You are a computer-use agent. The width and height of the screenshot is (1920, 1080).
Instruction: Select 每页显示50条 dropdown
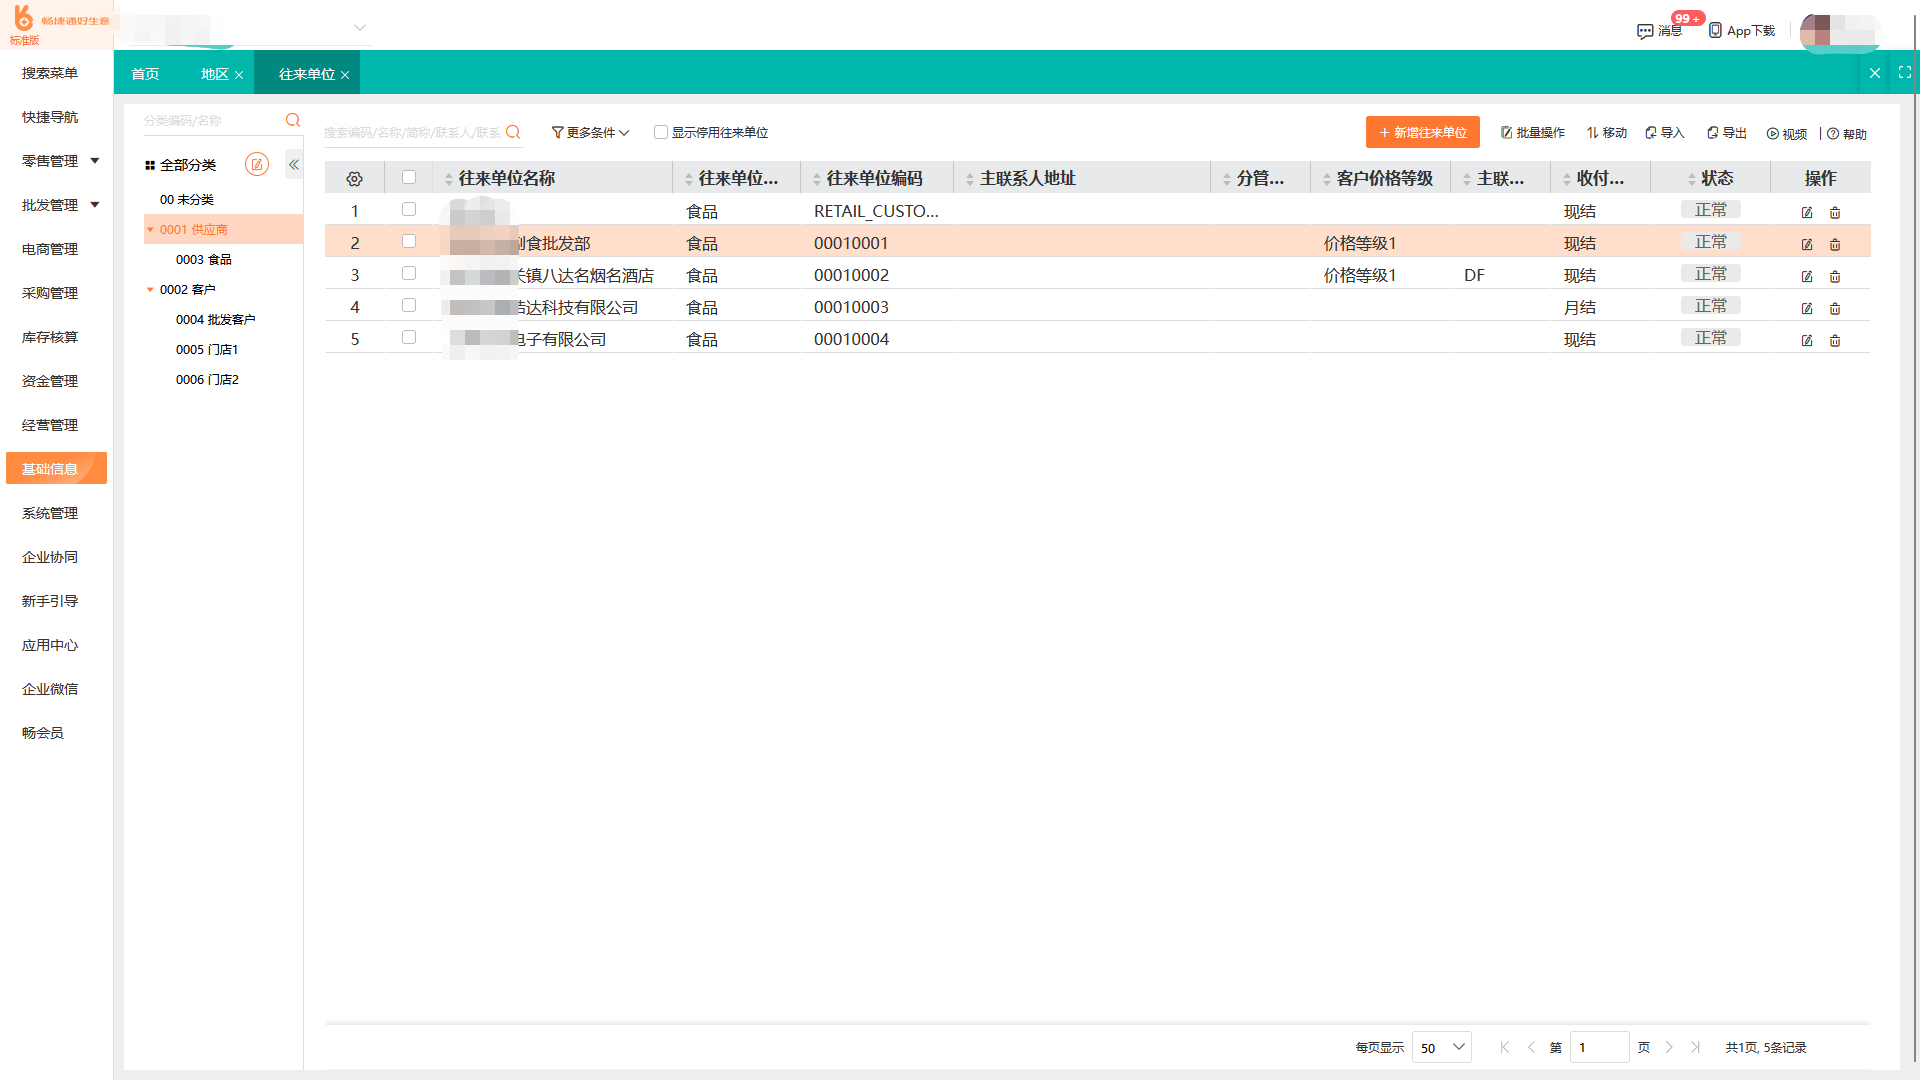(x=1439, y=1048)
